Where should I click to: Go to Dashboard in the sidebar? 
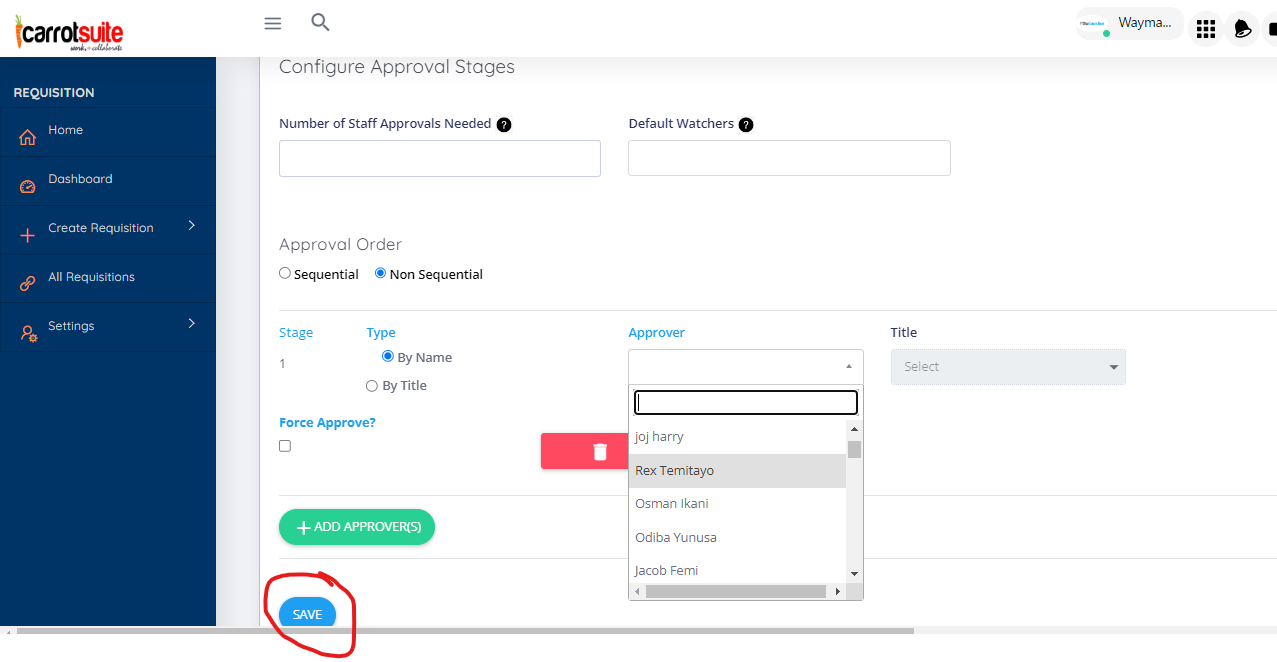80,179
